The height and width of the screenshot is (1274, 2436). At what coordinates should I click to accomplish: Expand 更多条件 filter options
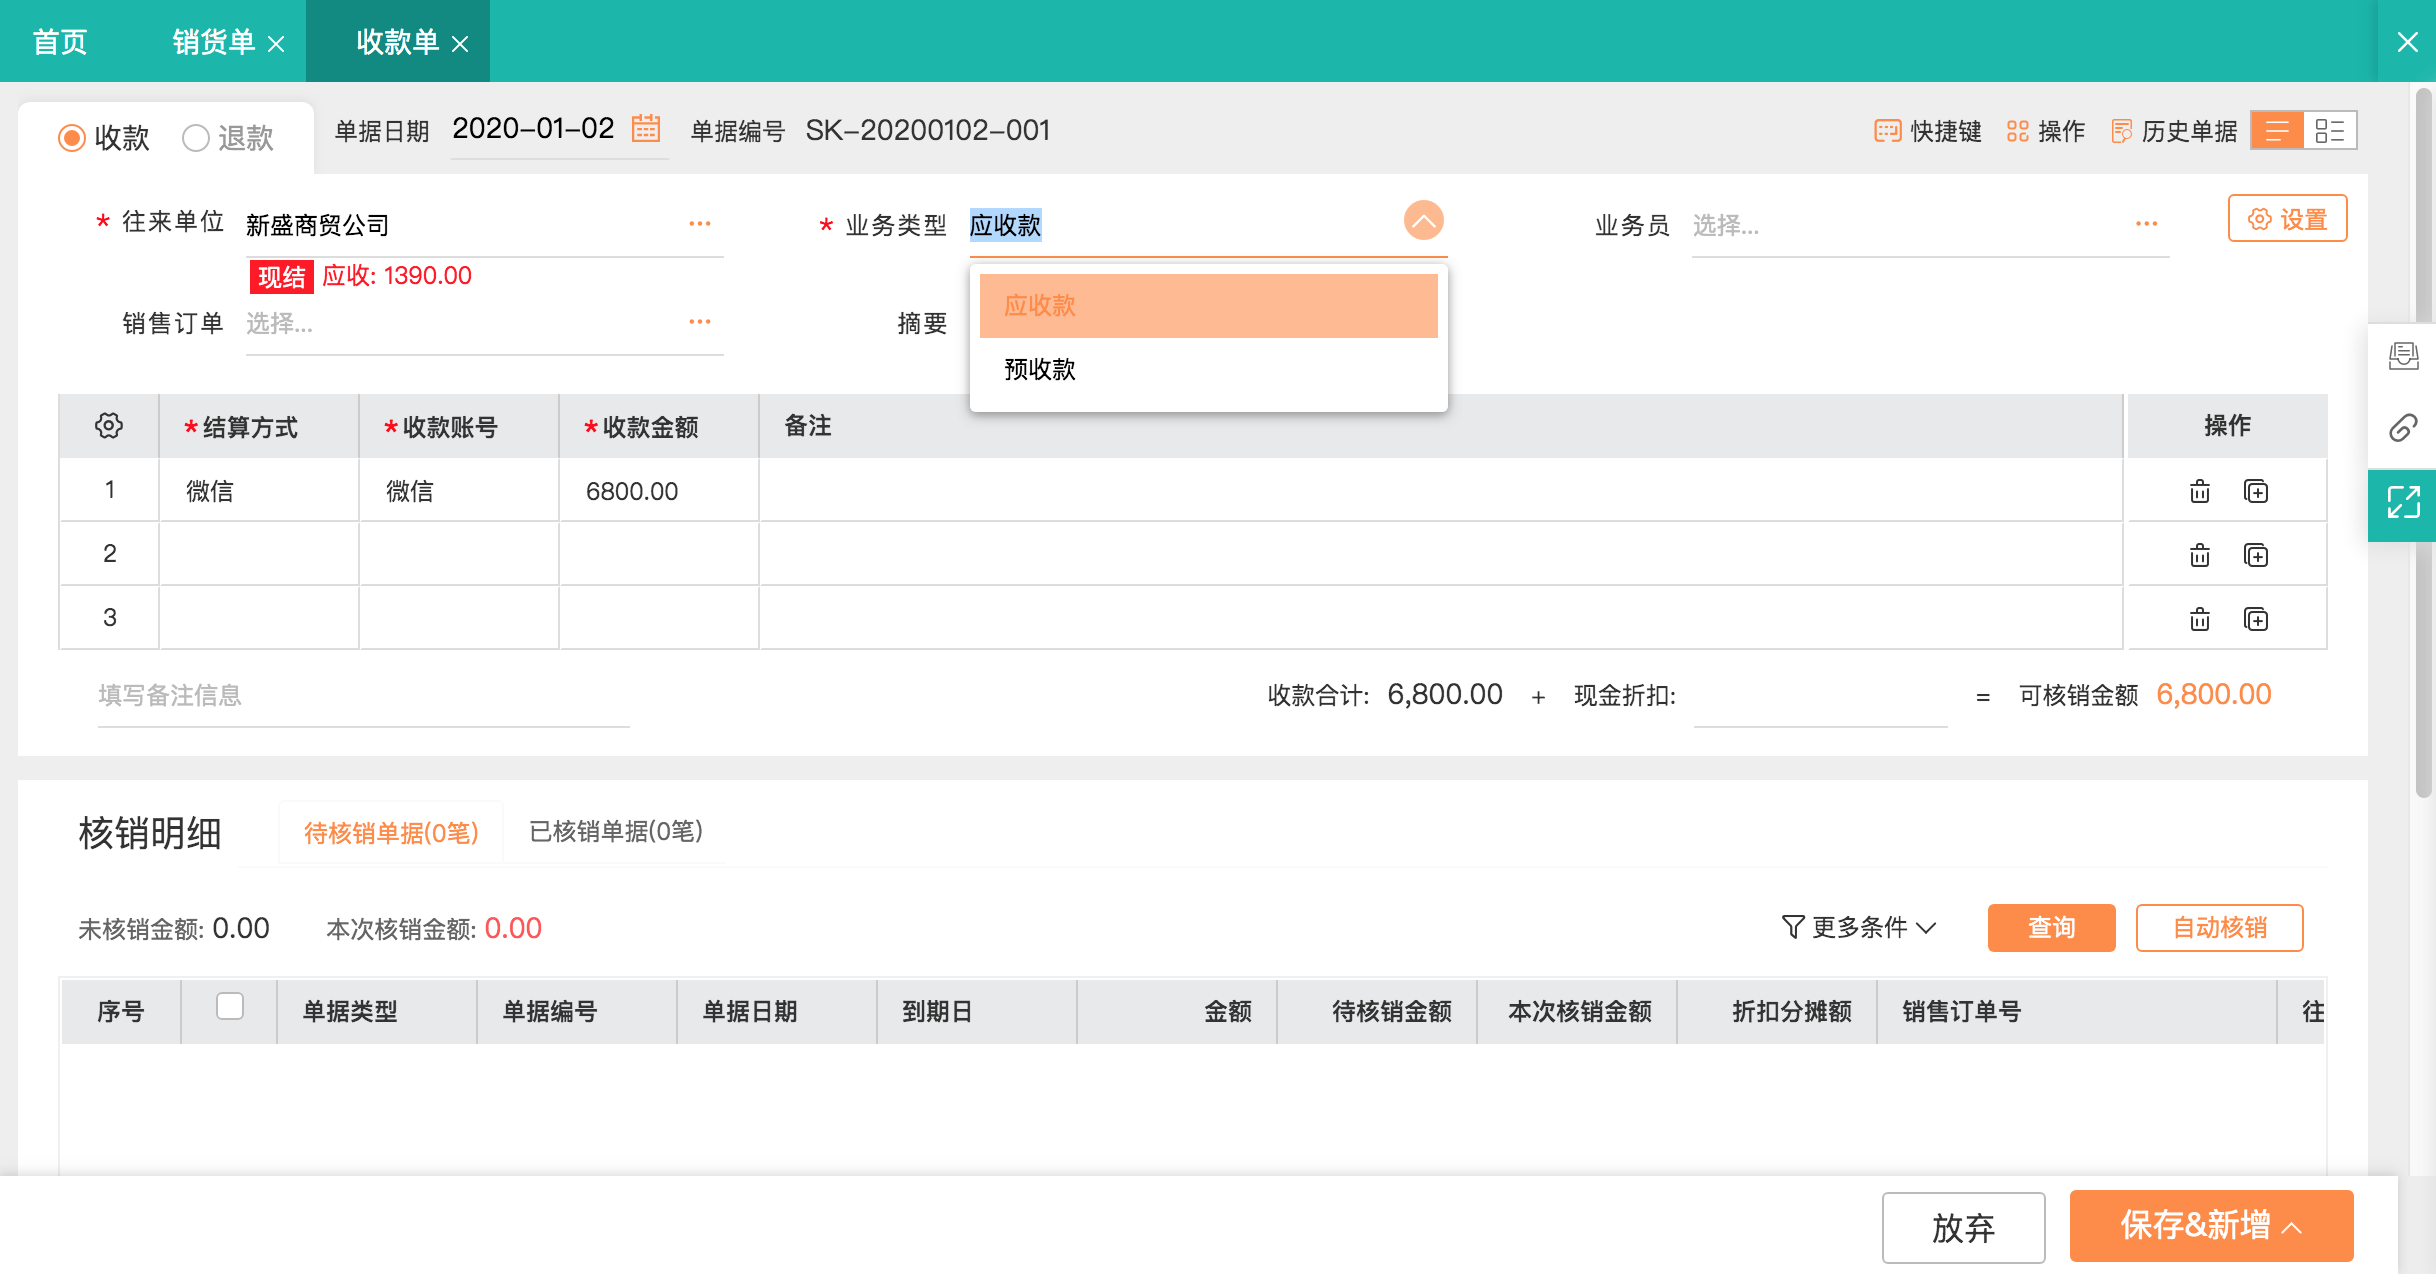(x=1858, y=928)
